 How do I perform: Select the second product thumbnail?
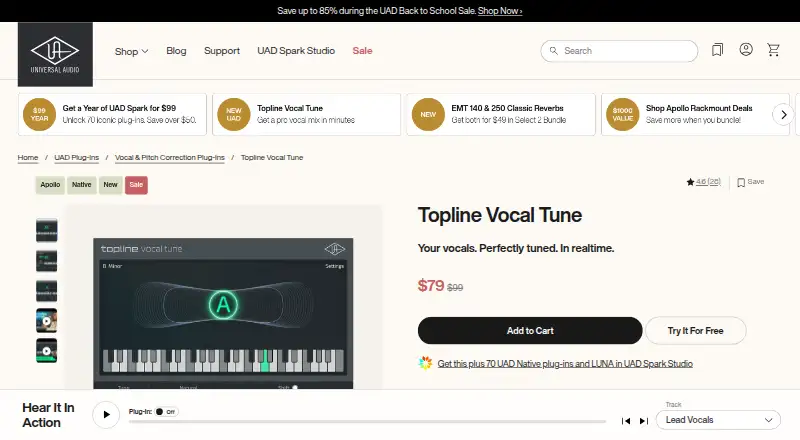(46, 260)
